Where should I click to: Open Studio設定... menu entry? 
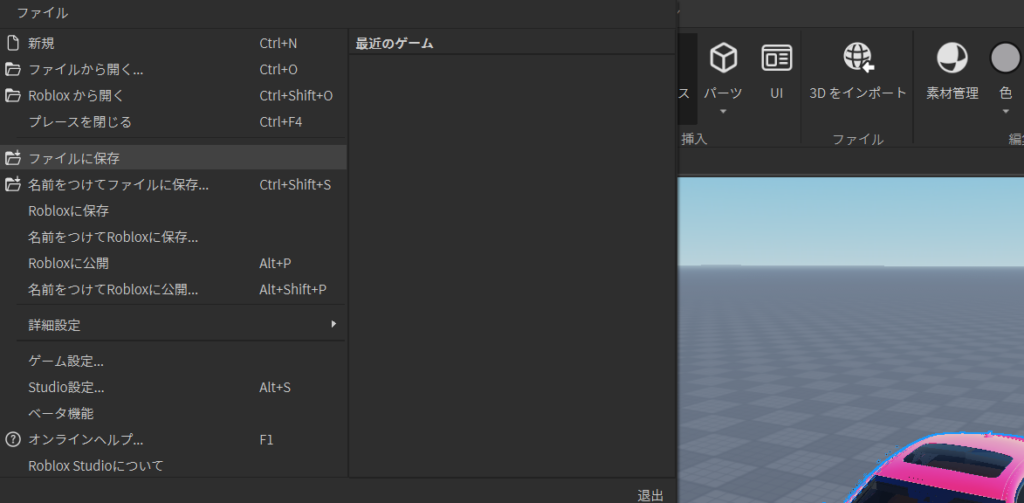173,387
